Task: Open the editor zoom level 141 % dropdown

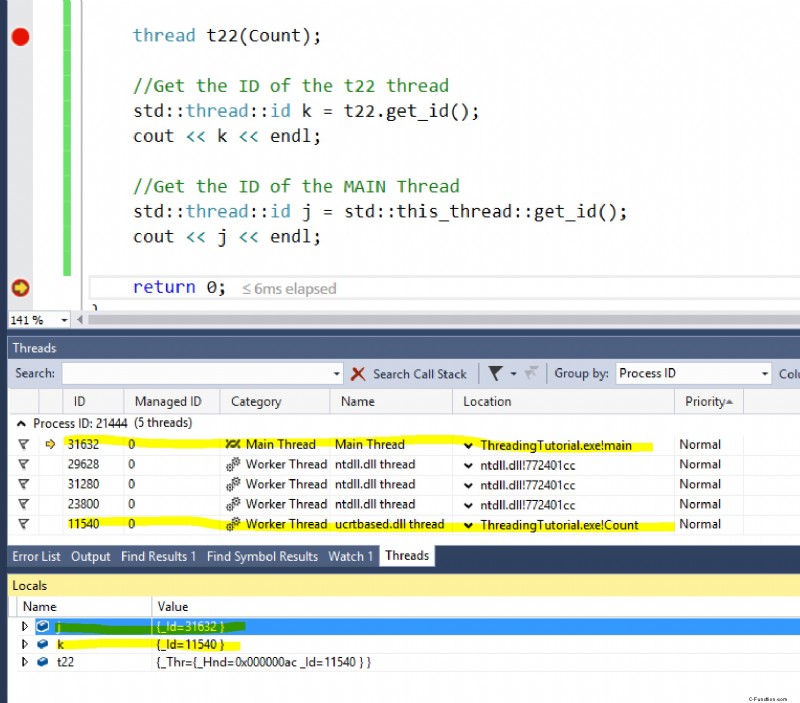Action: coord(65,320)
